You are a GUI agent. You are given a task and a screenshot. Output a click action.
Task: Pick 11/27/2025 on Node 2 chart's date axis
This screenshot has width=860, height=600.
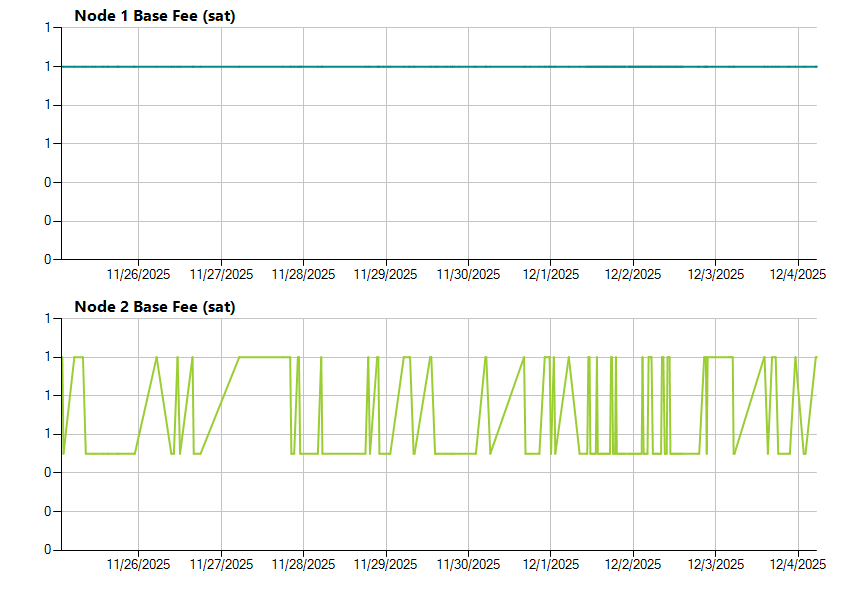click(221, 564)
